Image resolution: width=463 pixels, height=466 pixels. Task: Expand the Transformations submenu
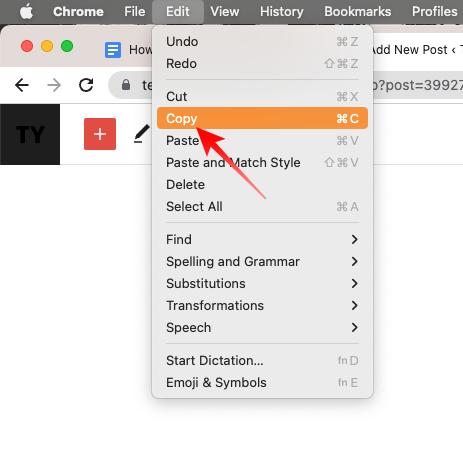tap(262, 306)
